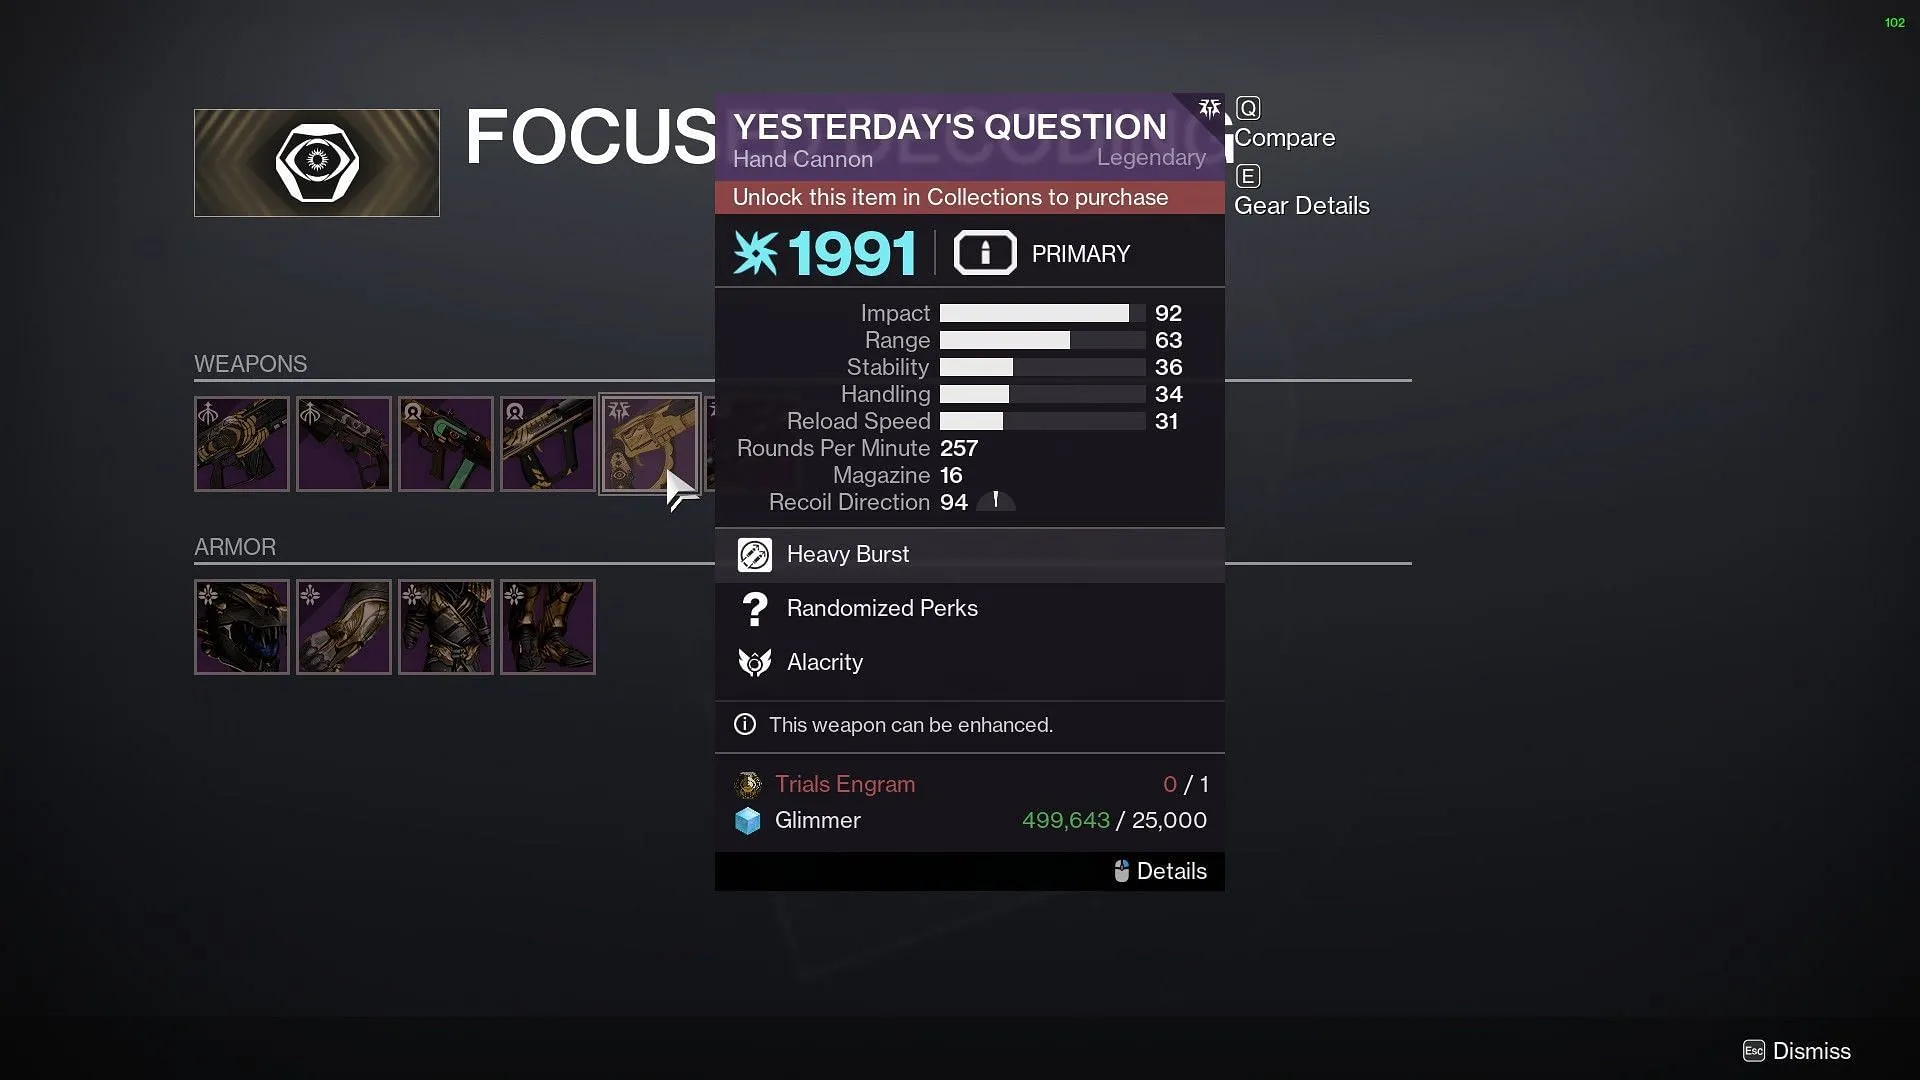Screen dimensions: 1920x1080
Task: Select Gear Details from context menu
Action: tap(1300, 204)
